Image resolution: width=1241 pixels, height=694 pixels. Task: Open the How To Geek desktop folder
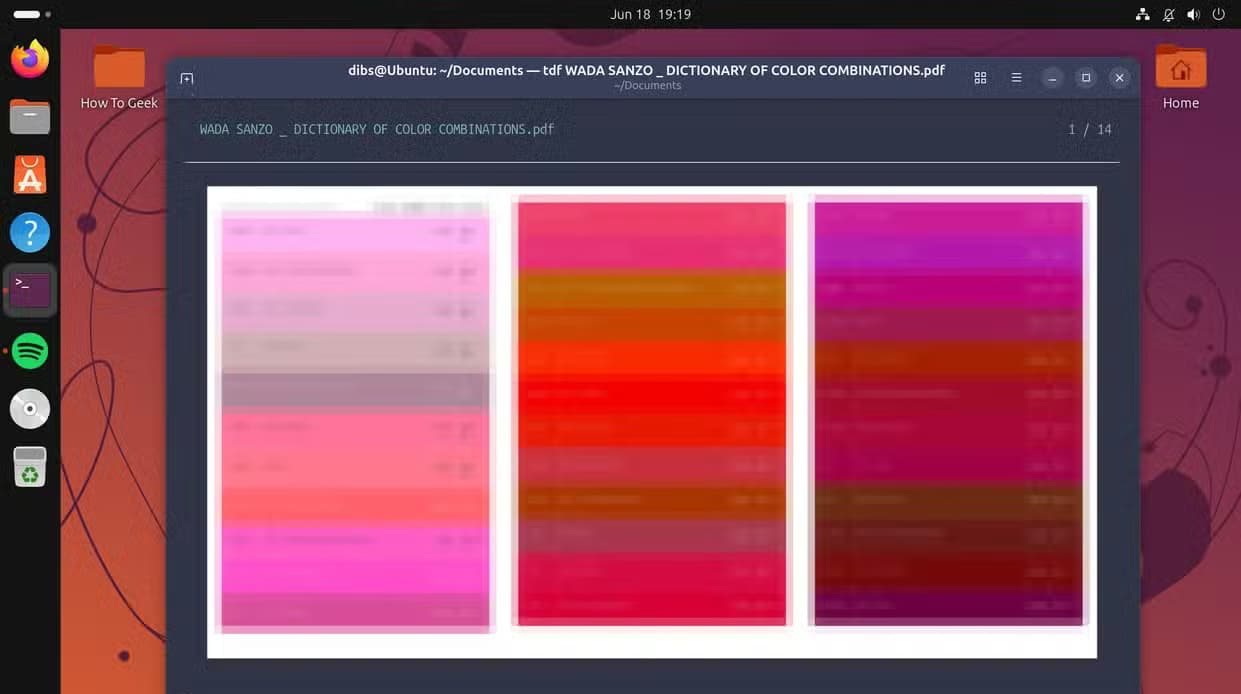119,77
